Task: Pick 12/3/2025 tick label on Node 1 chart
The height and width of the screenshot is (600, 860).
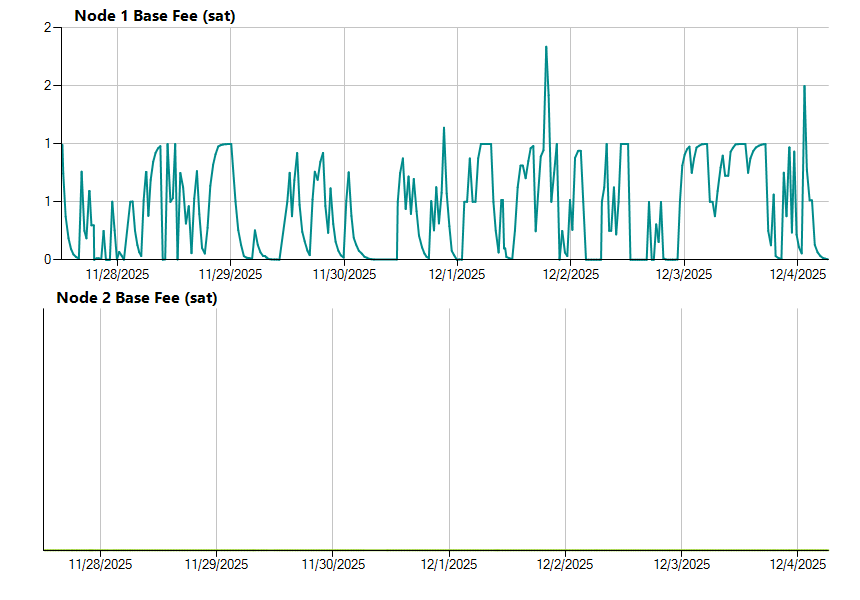Action: pyautogui.click(x=684, y=273)
